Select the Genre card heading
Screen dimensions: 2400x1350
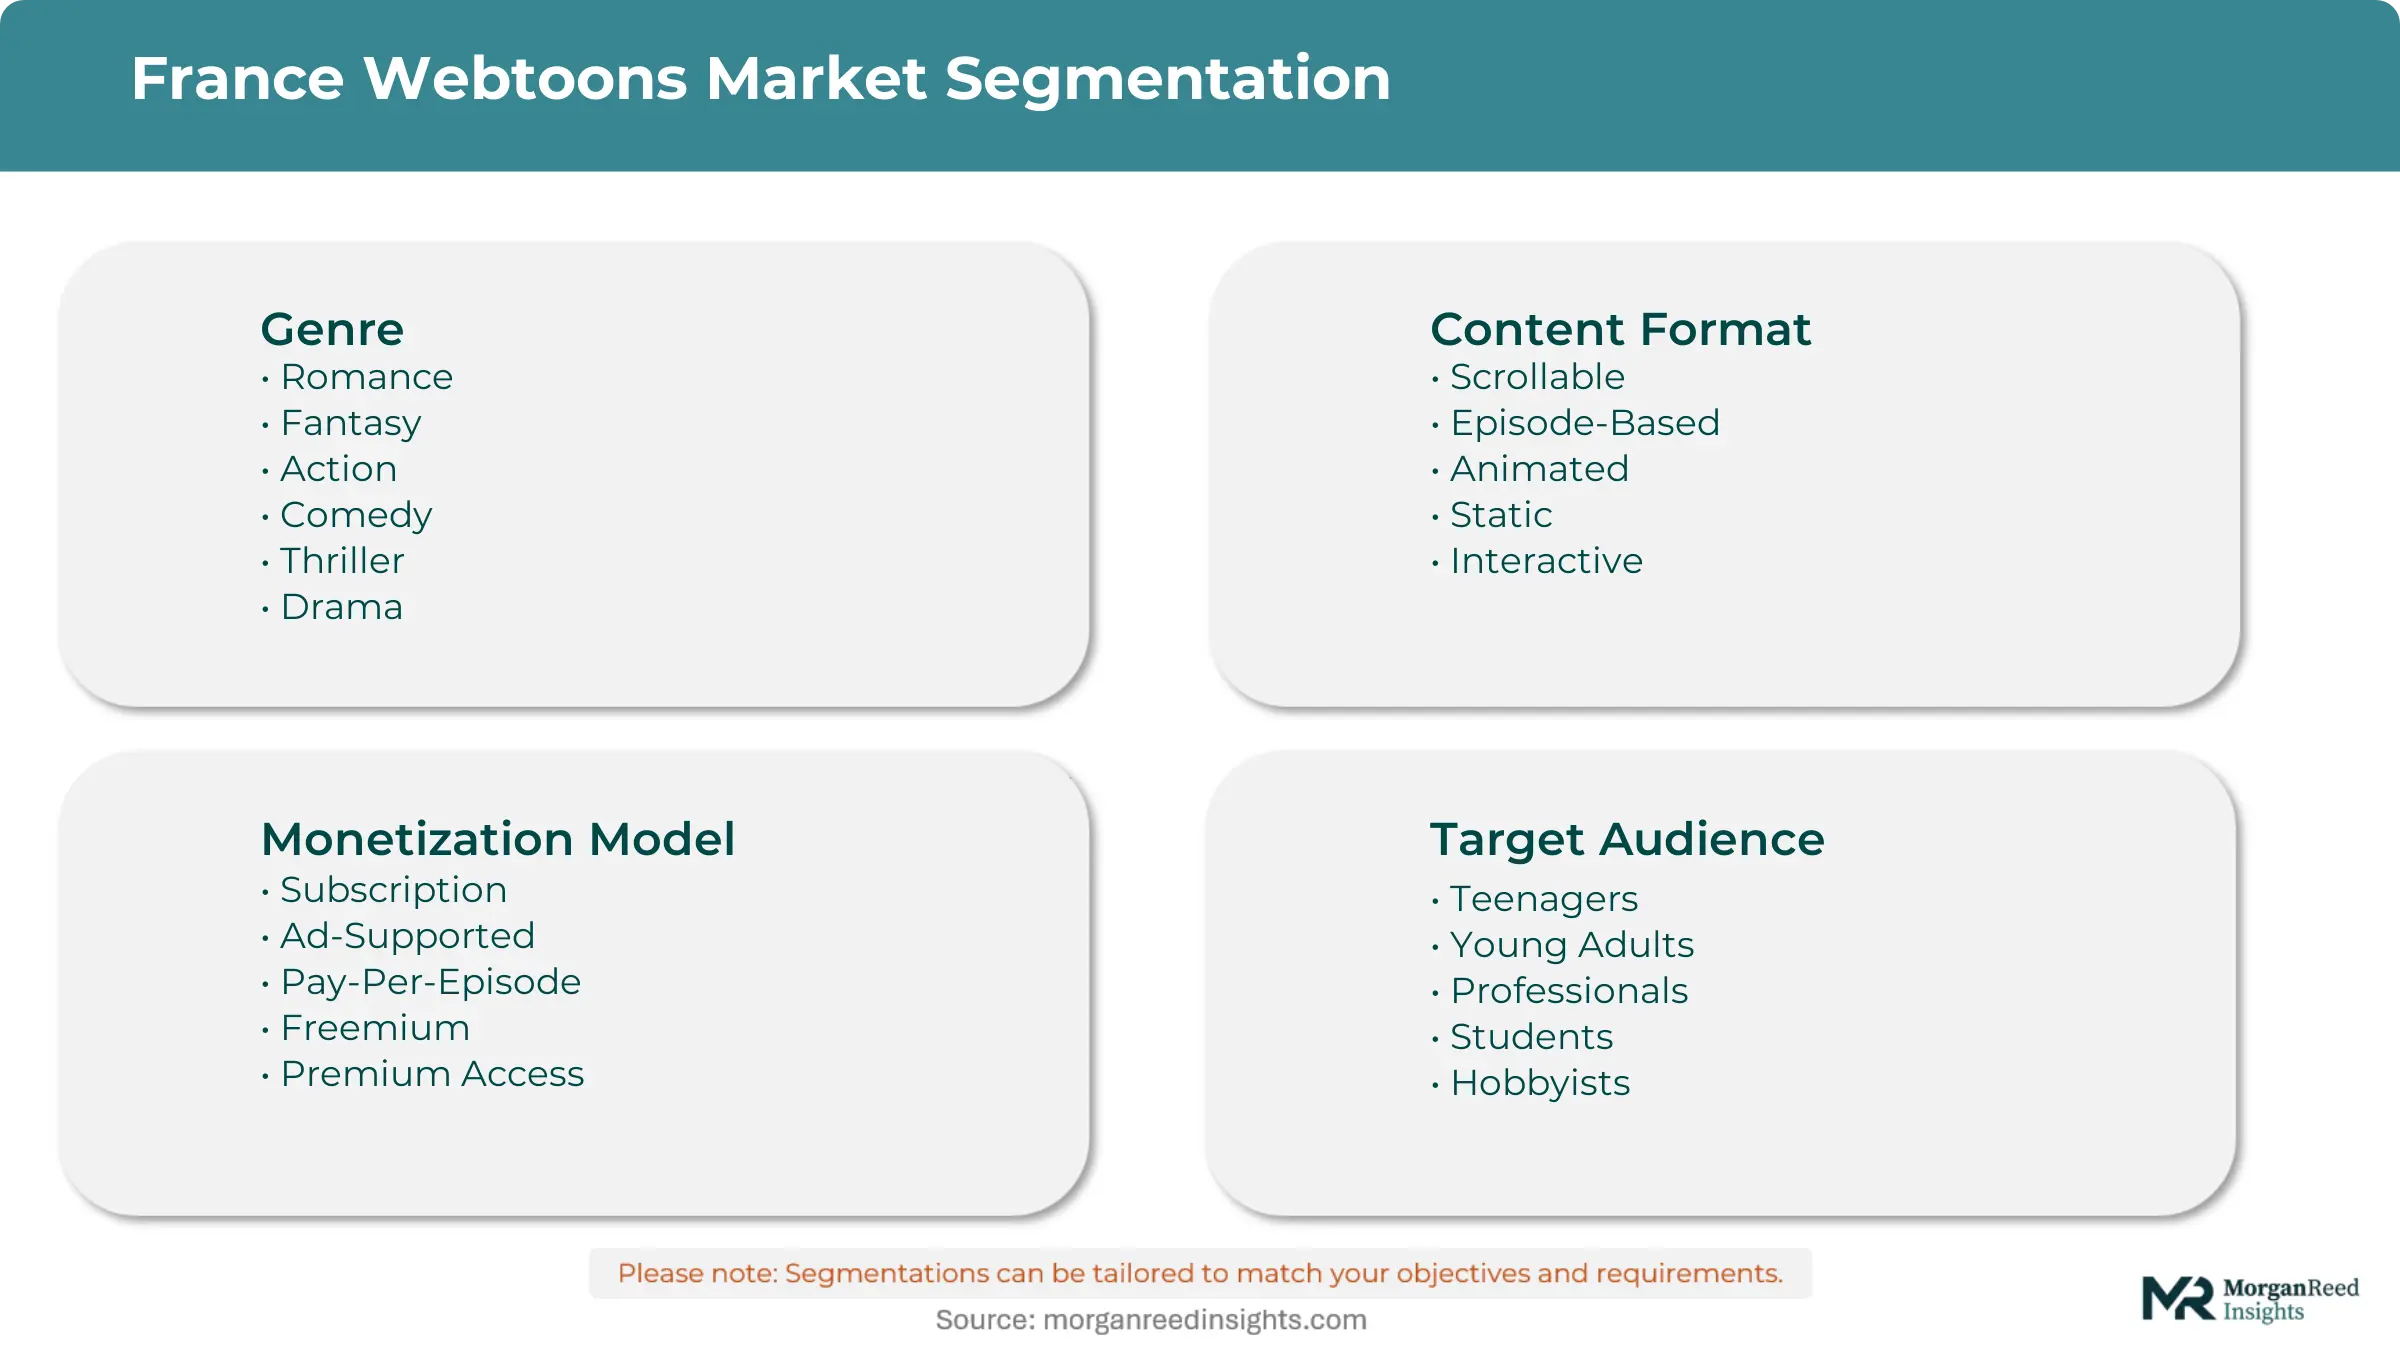tap(331, 328)
